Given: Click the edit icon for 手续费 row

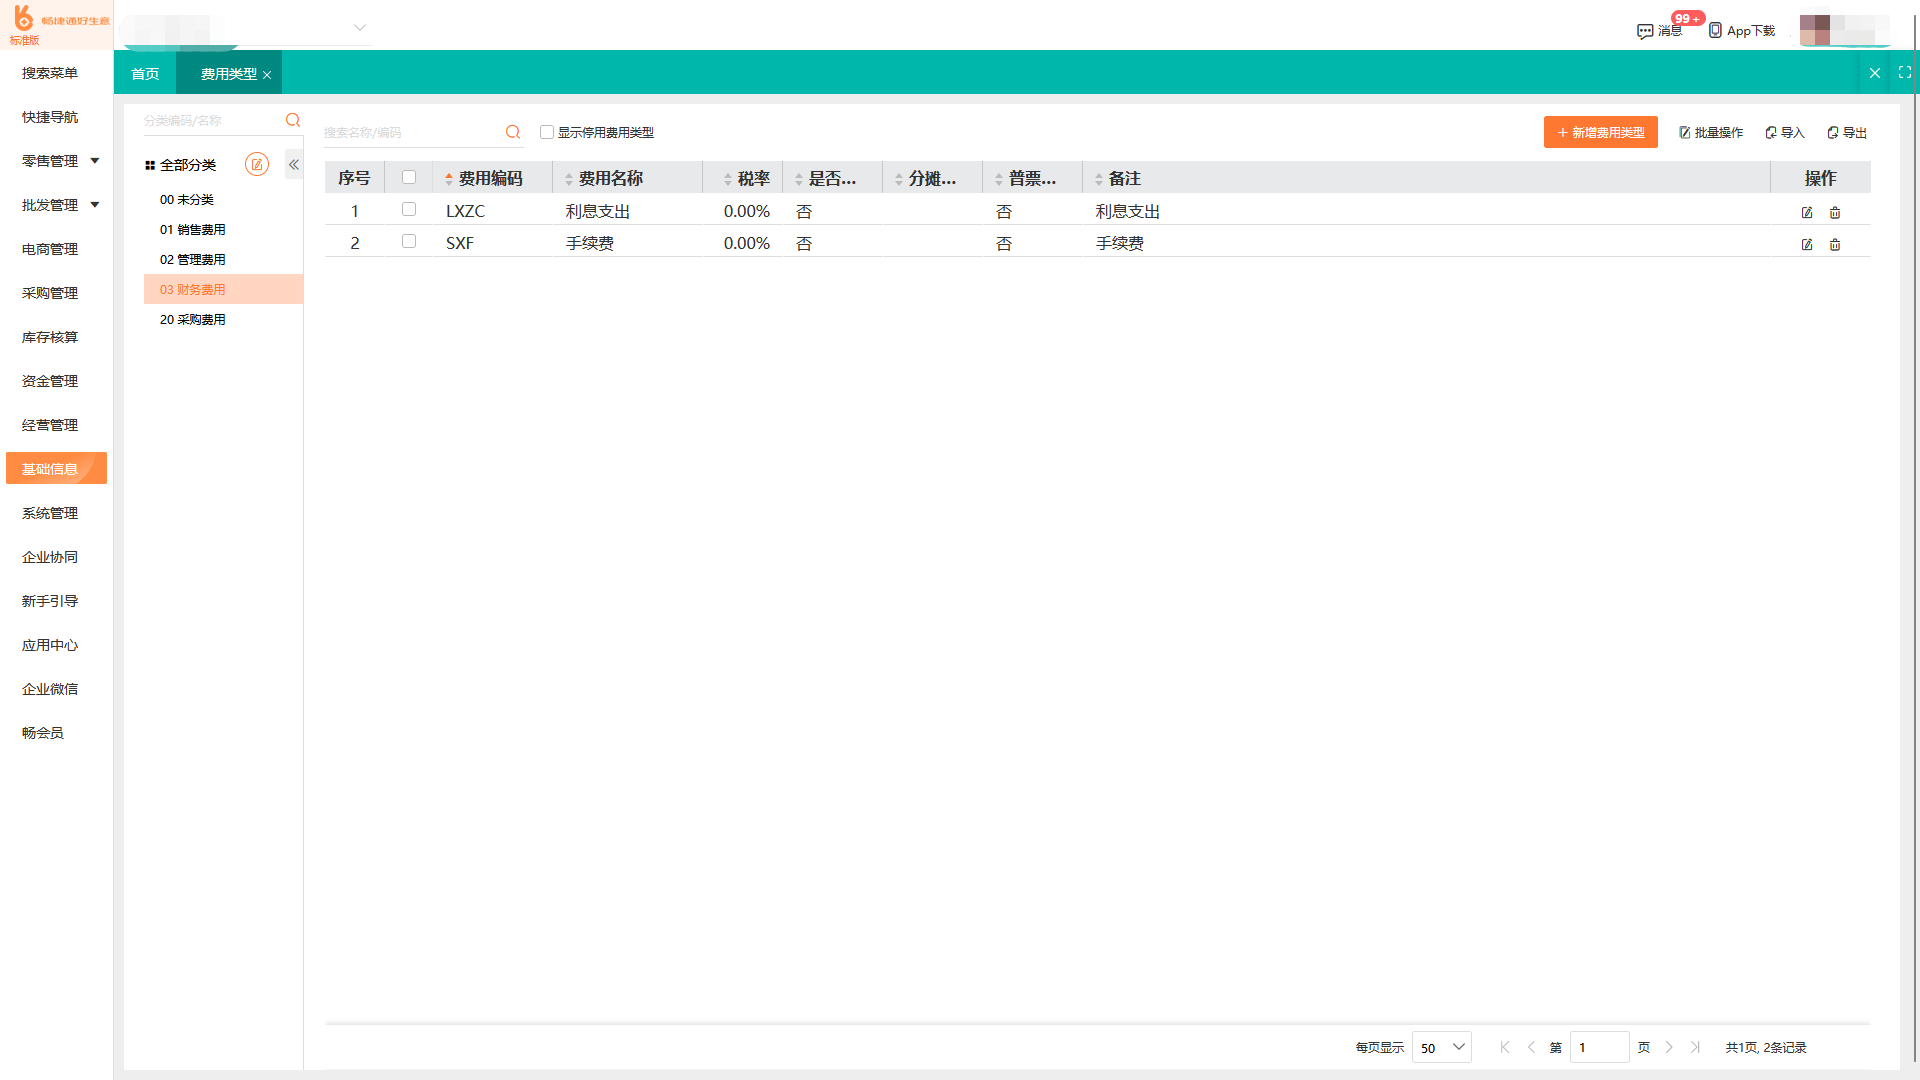Looking at the screenshot, I should [1807, 243].
